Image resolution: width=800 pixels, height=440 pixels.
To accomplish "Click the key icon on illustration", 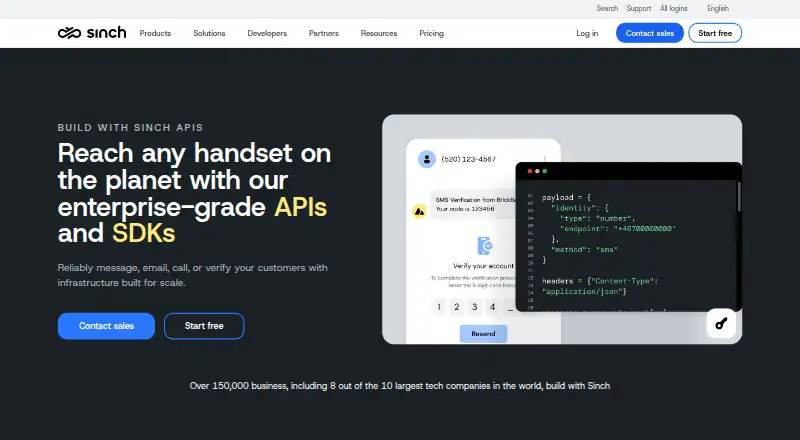I will tap(721, 323).
